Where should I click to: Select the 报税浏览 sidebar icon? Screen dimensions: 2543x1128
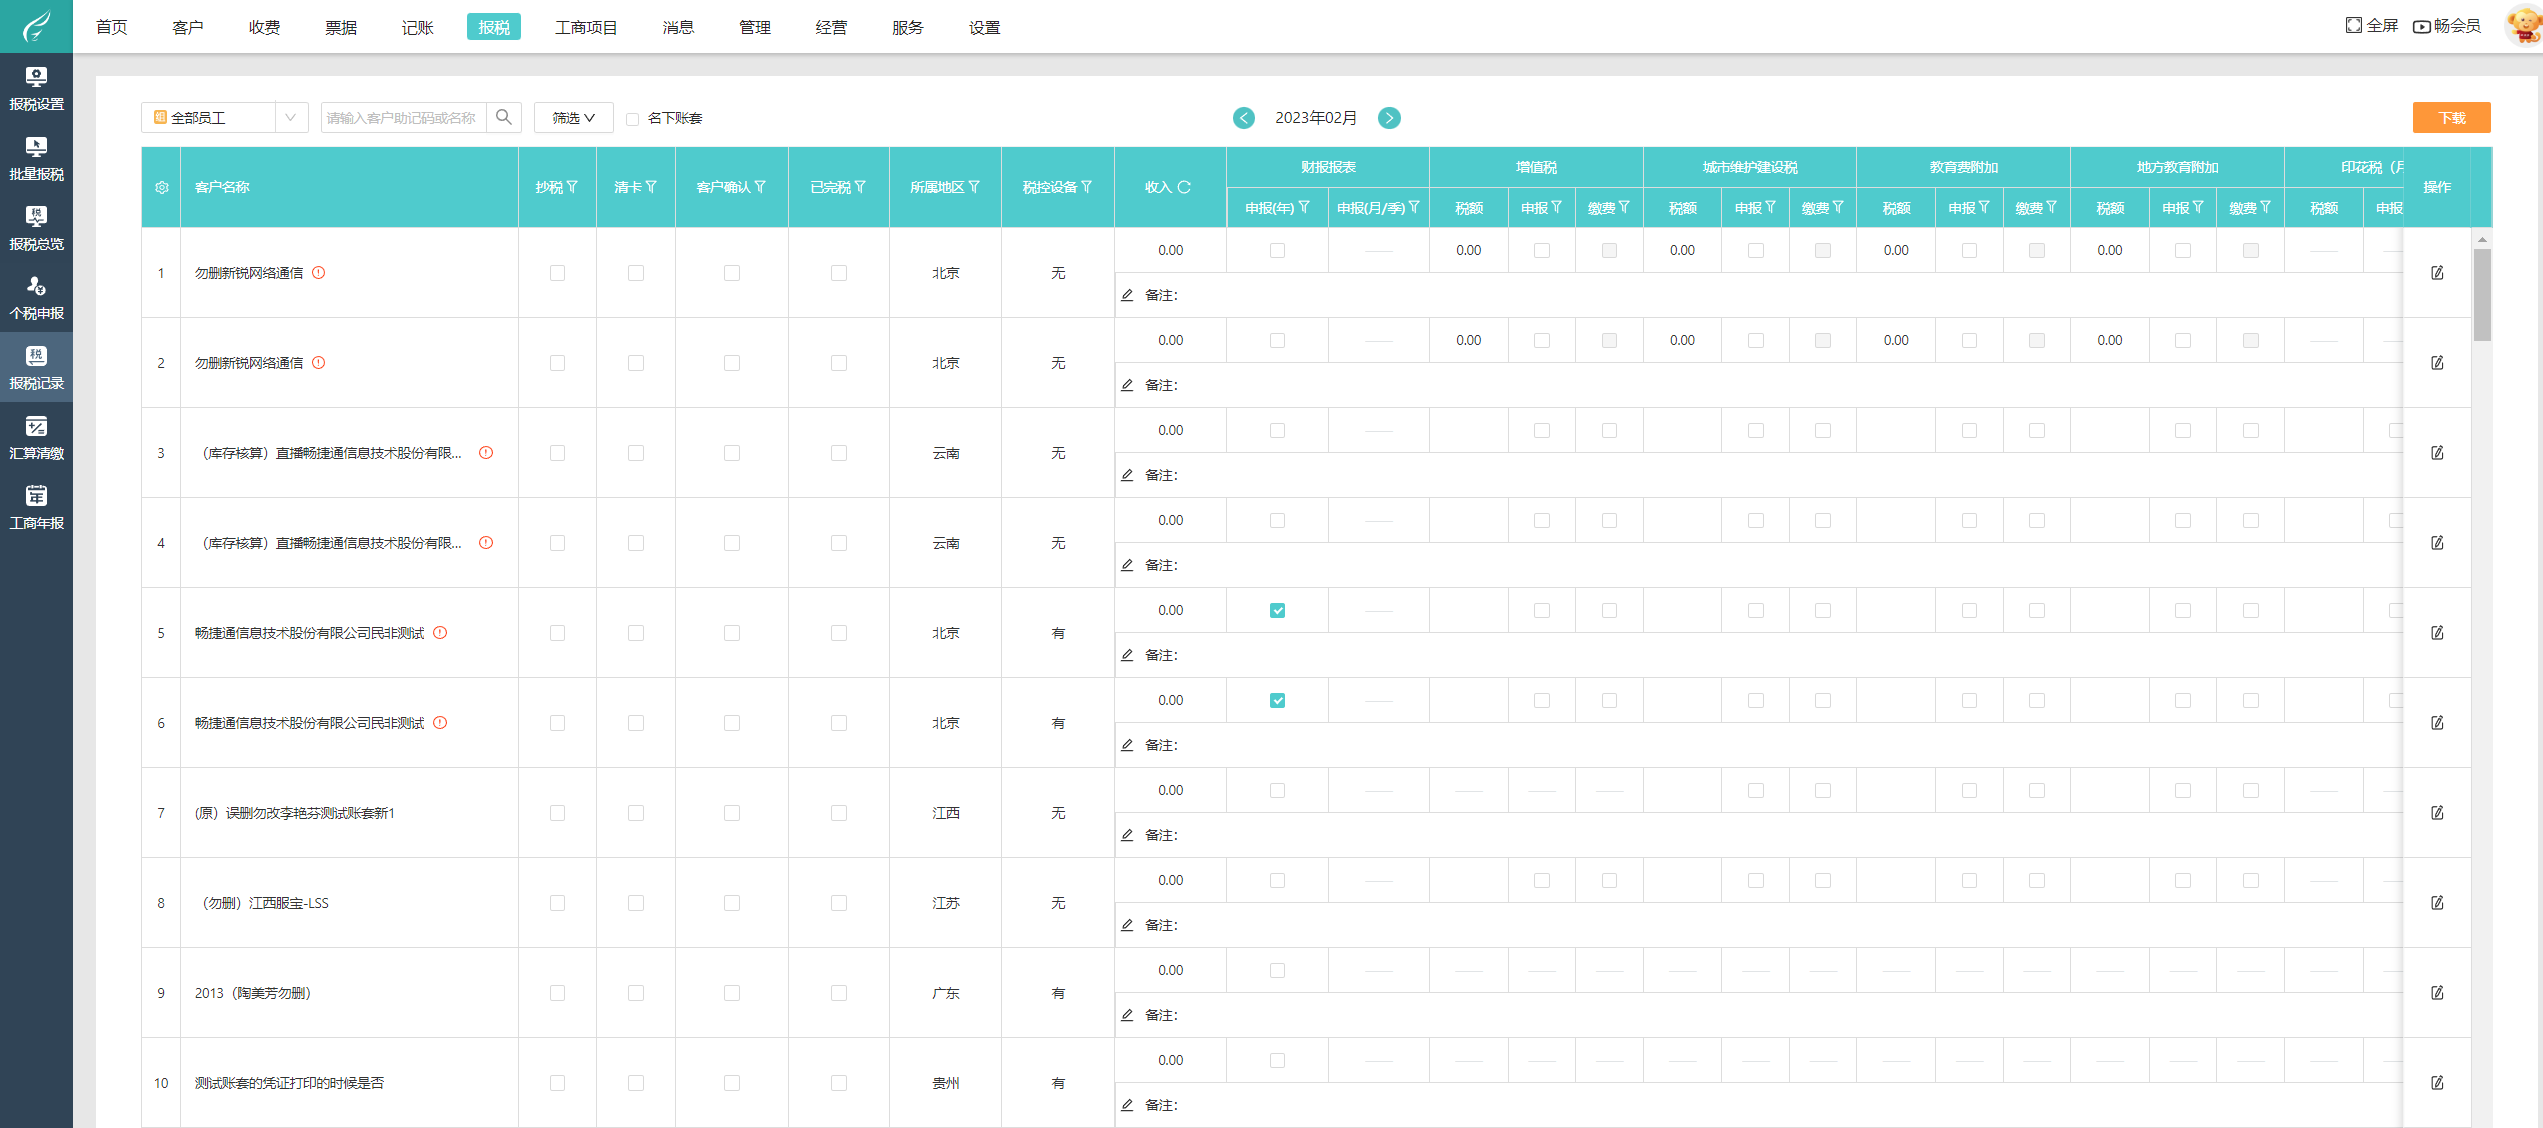(36, 230)
